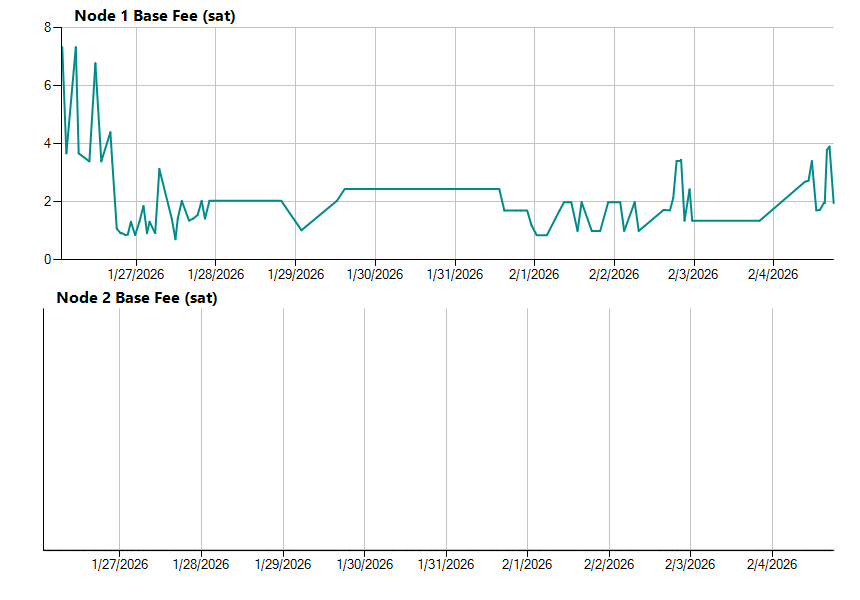The width and height of the screenshot is (860, 600).
Task: Click the Node 1 Base Fee chart title
Action: click(x=154, y=16)
